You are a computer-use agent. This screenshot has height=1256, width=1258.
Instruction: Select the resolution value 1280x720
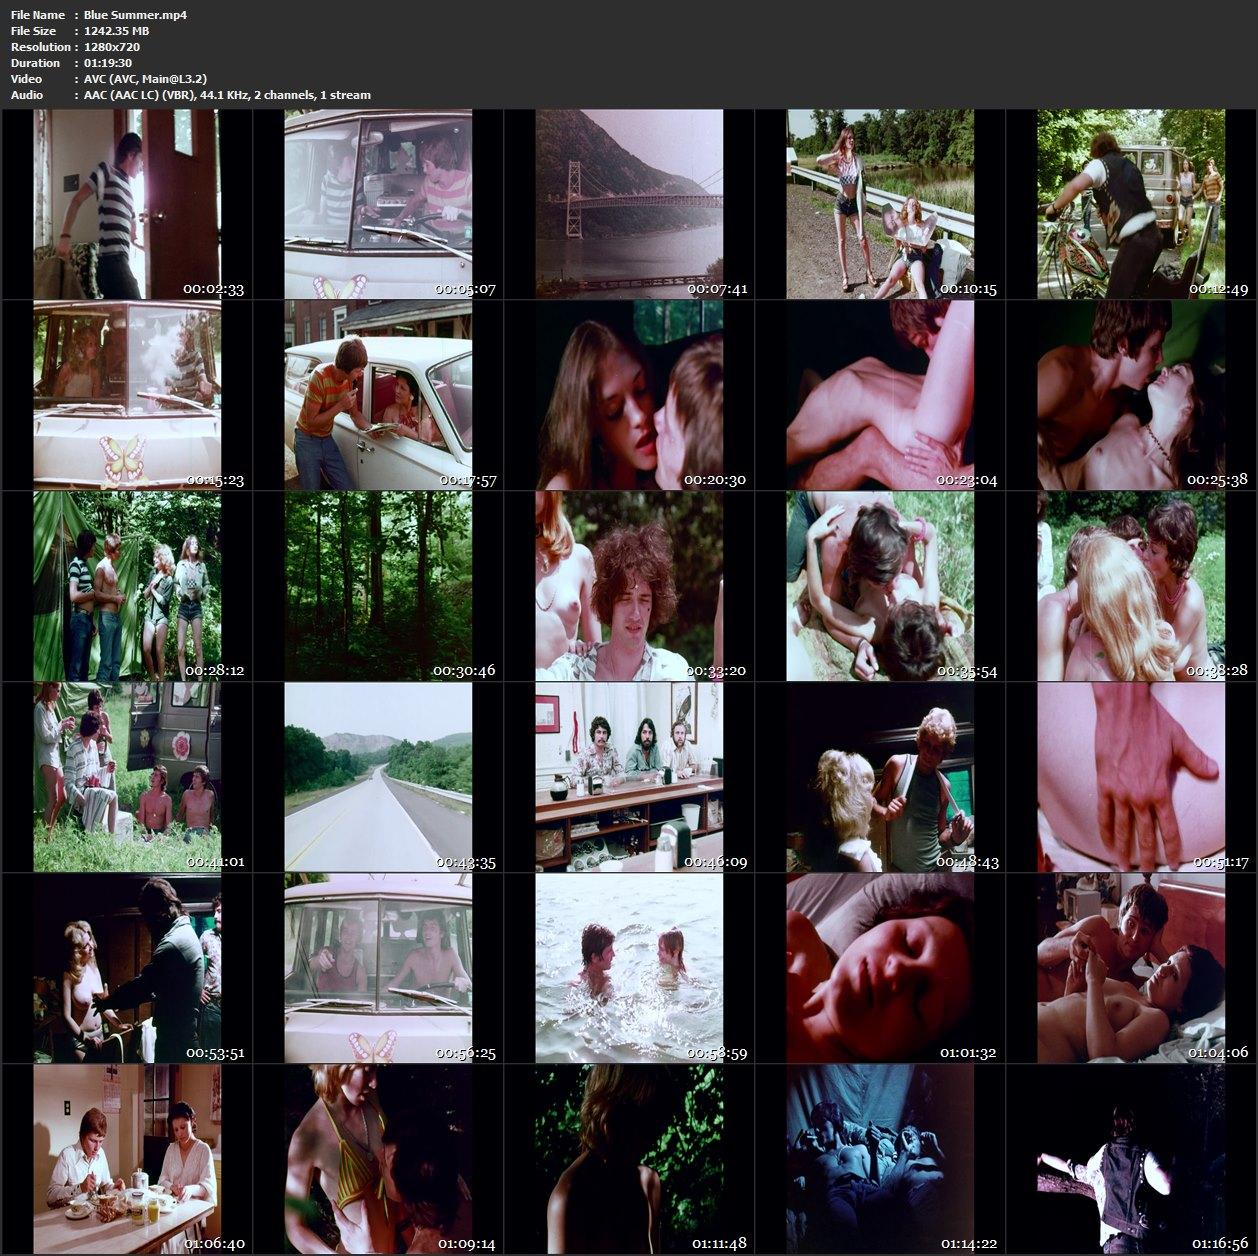(112, 47)
